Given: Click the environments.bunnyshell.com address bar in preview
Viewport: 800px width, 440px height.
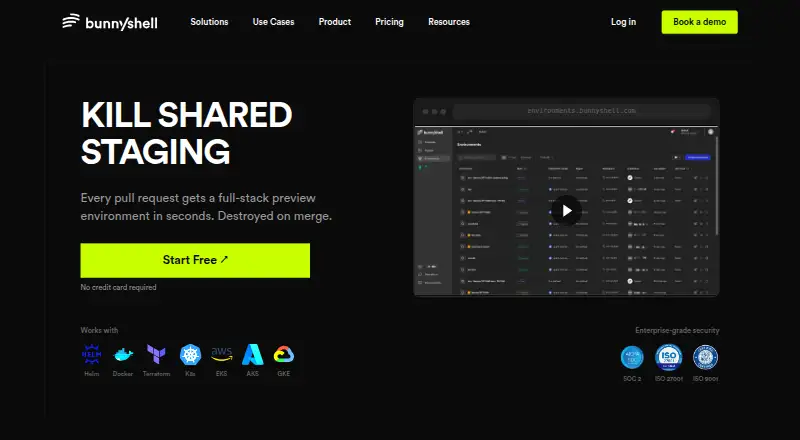Looking at the screenshot, I should coord(582,111).
